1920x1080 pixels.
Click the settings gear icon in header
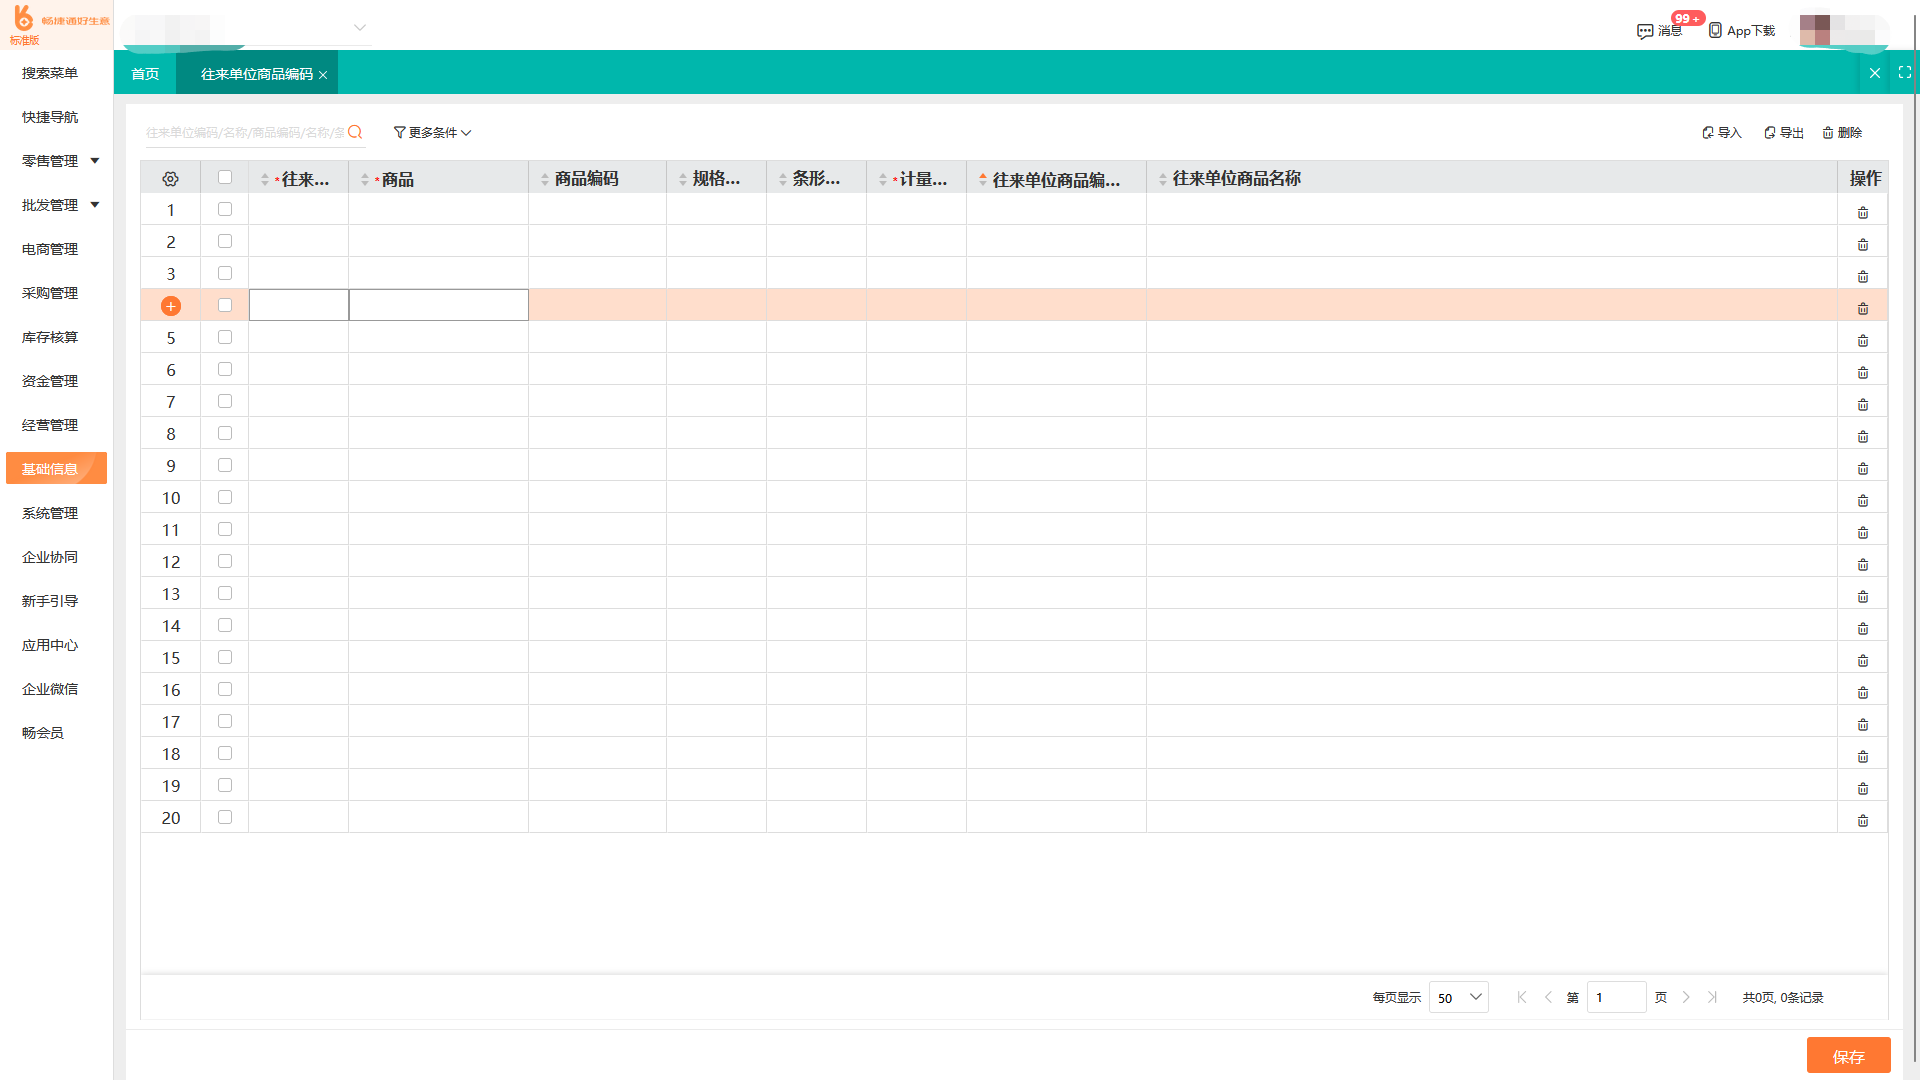point(170,178)
